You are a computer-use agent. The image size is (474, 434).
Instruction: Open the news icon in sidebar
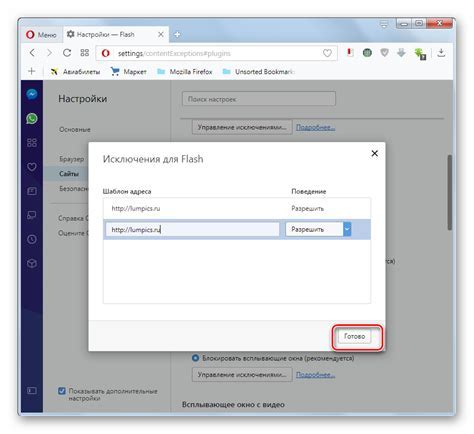pos(32,191)
